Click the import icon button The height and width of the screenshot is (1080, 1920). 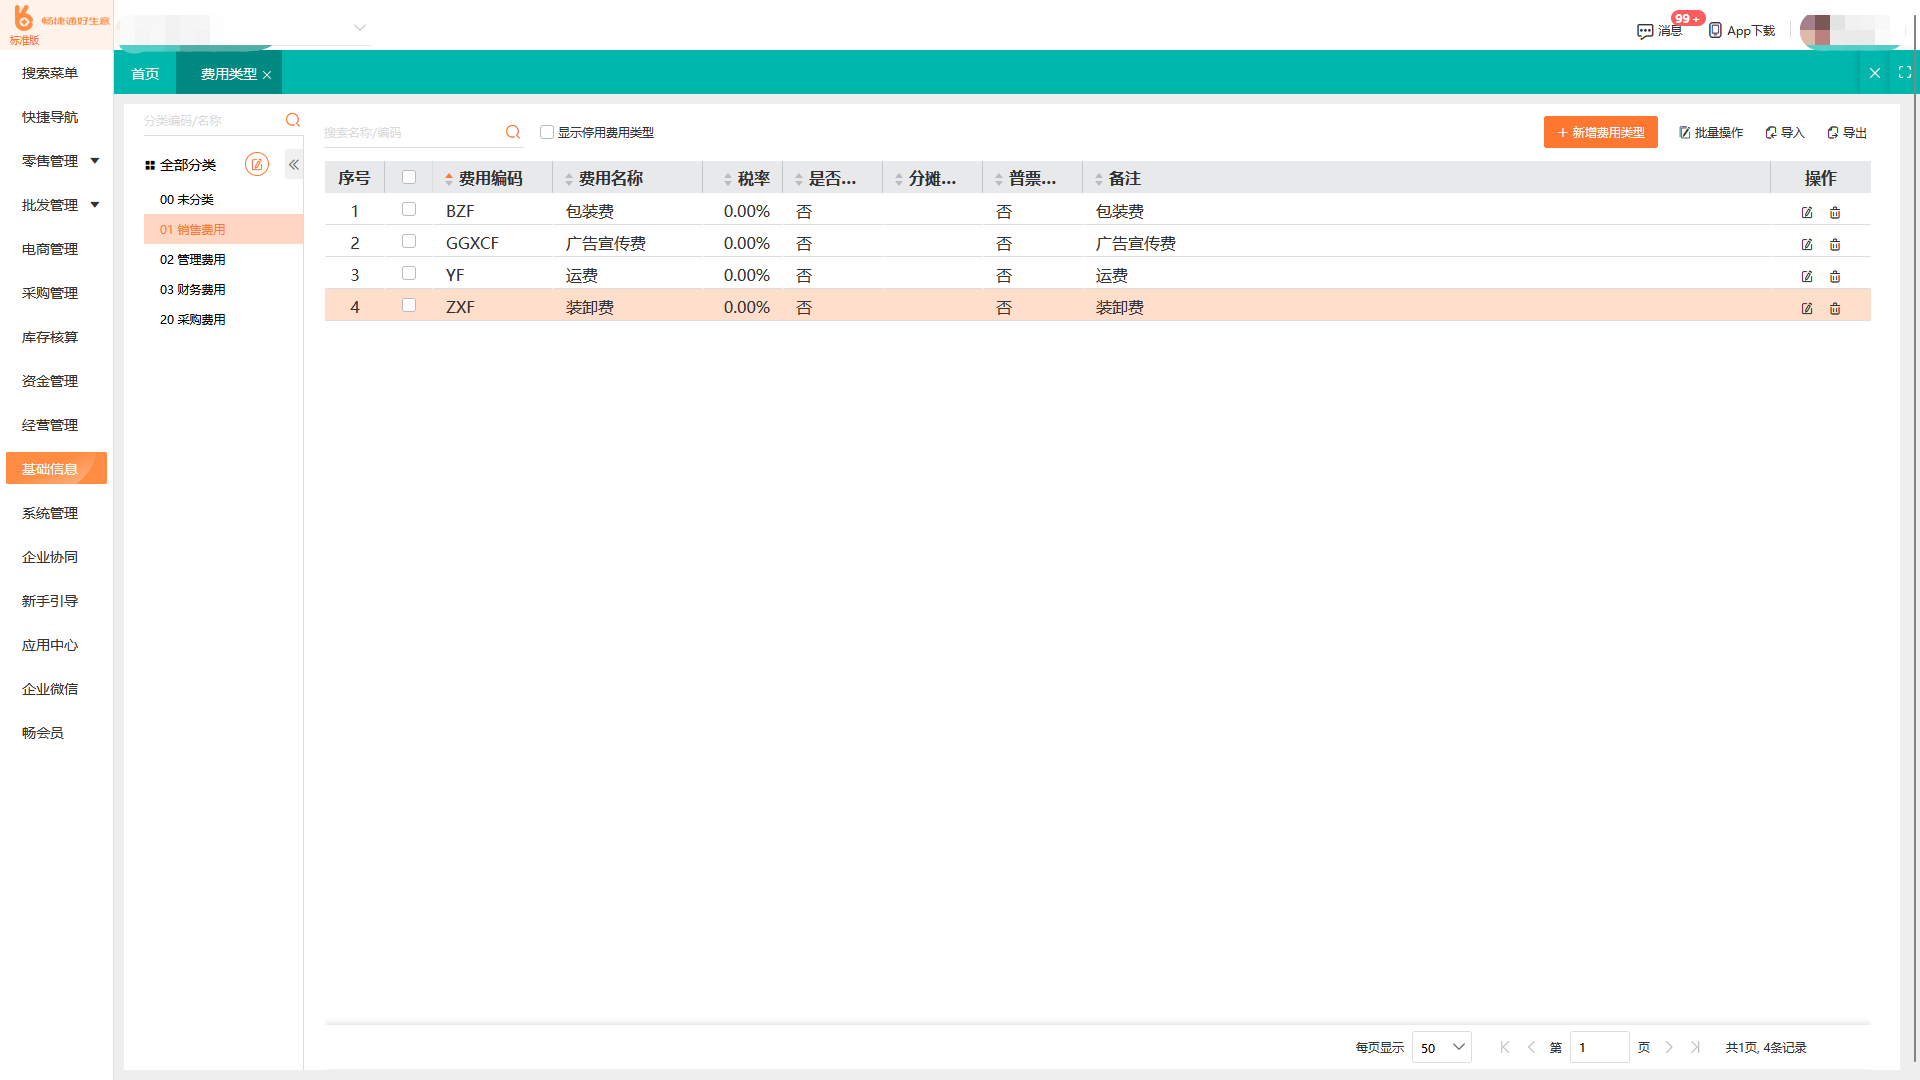point(1785,131)
